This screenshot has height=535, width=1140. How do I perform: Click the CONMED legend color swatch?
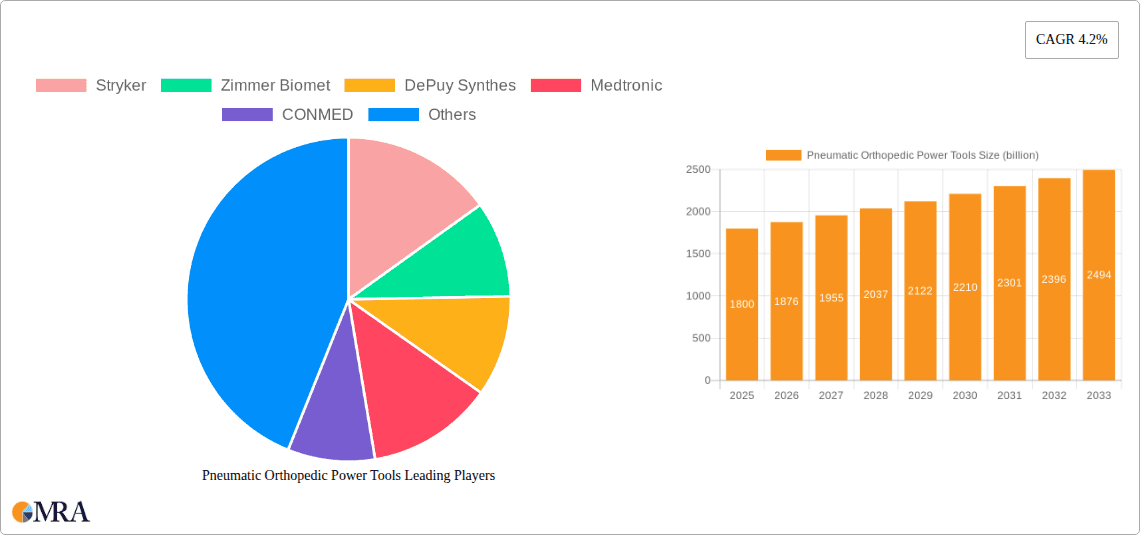pyautogui.click(x=247, y=115)
